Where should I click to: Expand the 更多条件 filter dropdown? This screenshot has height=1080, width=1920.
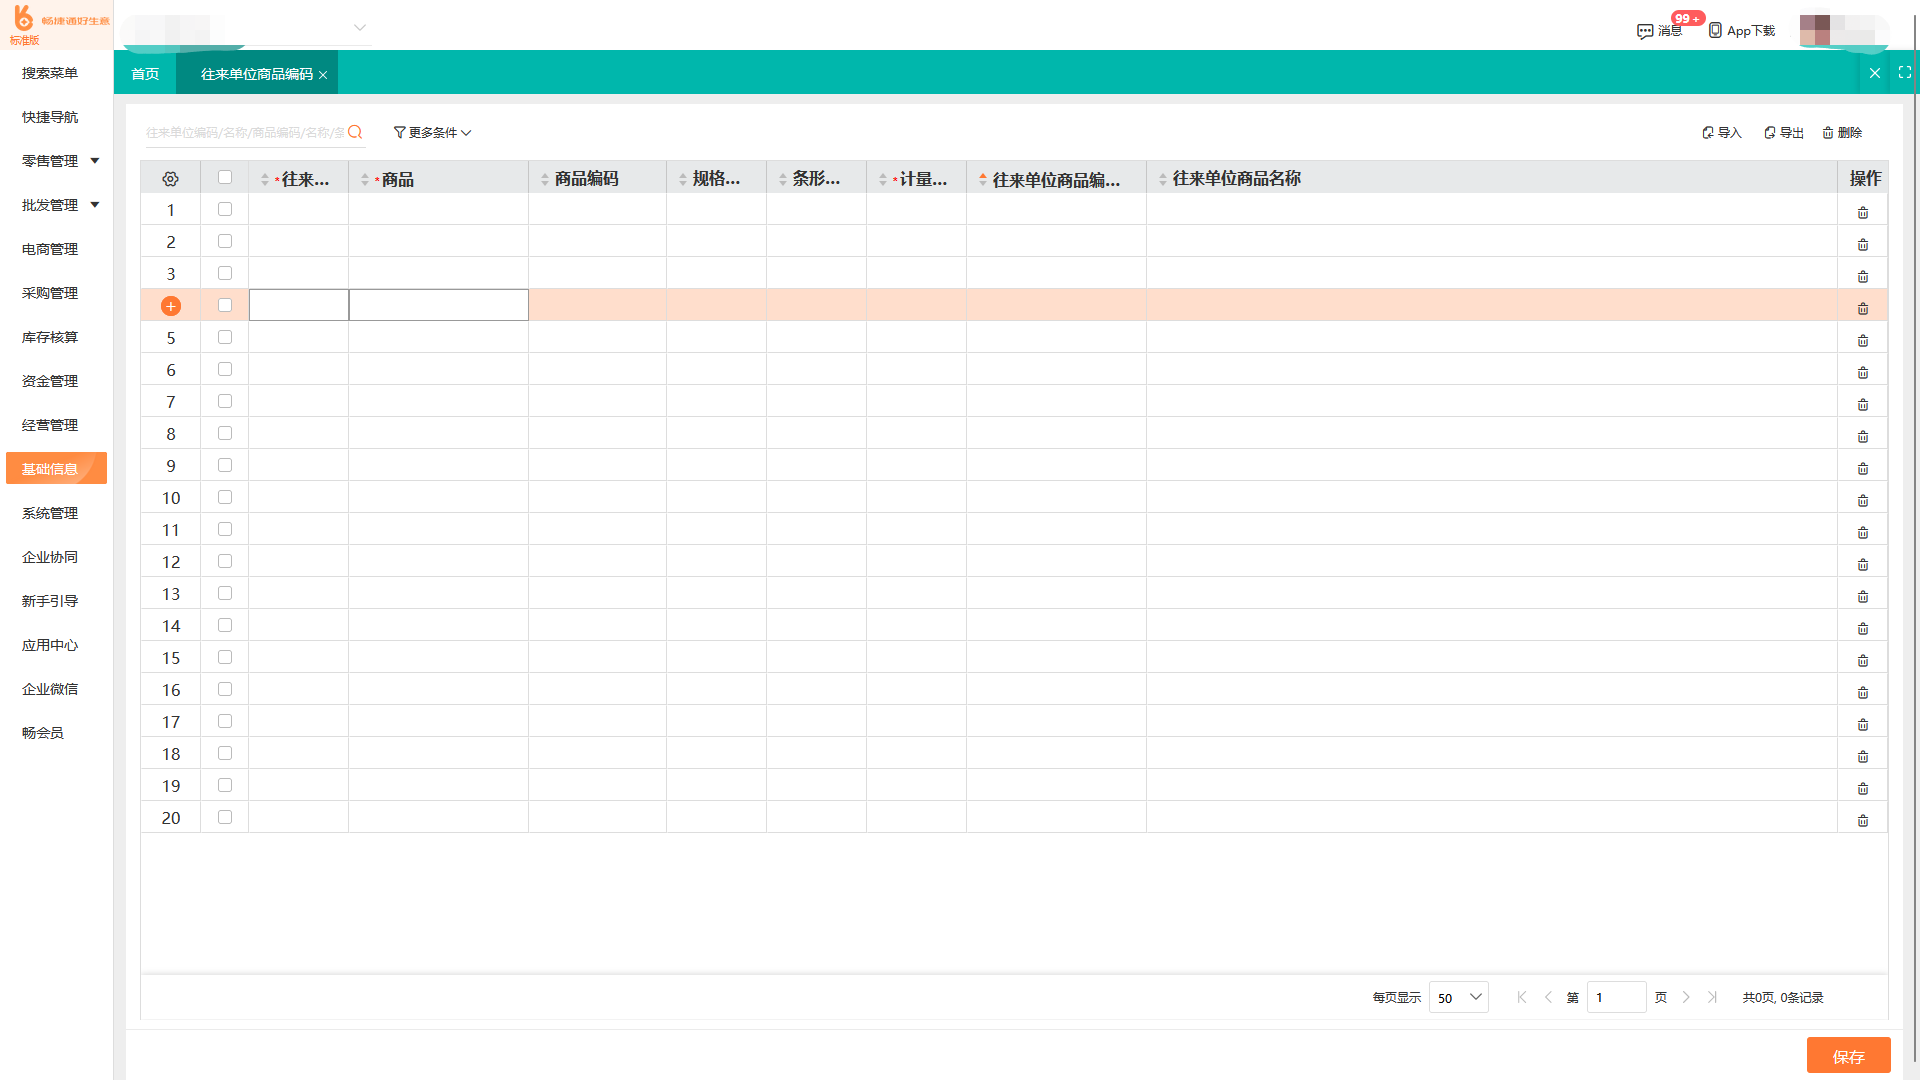[430, 131]
